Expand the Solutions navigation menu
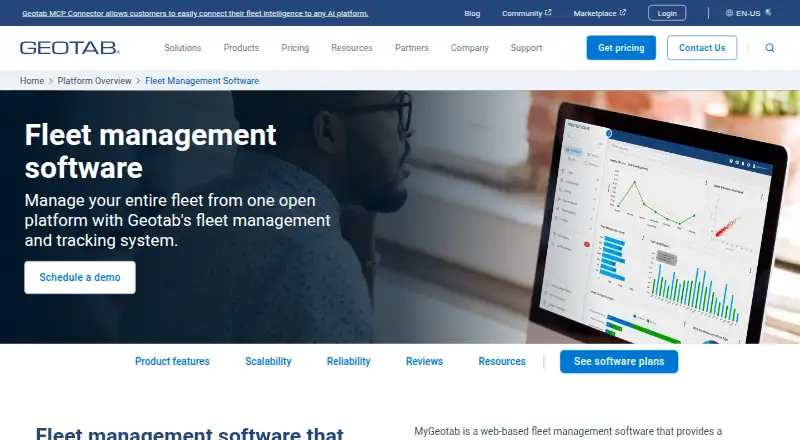The height and width of the screenshot is (440, 800). coord(183,47)
